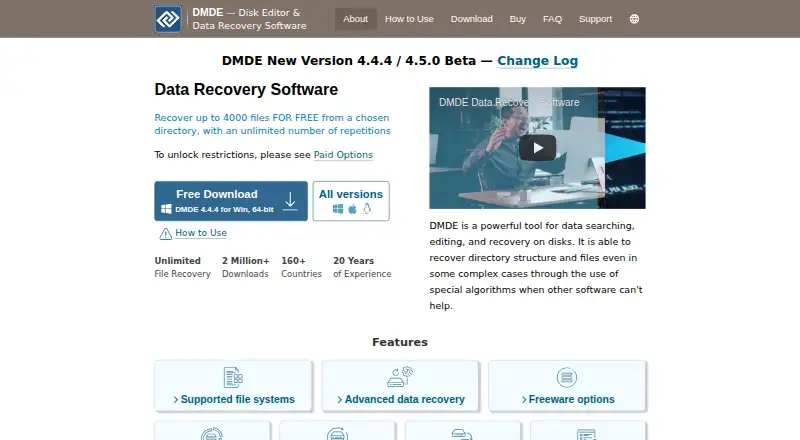Click the Windows logo on the Free Download button
Image resolution: width=800 pixels, height=440 pixels.
coord(166,209)
